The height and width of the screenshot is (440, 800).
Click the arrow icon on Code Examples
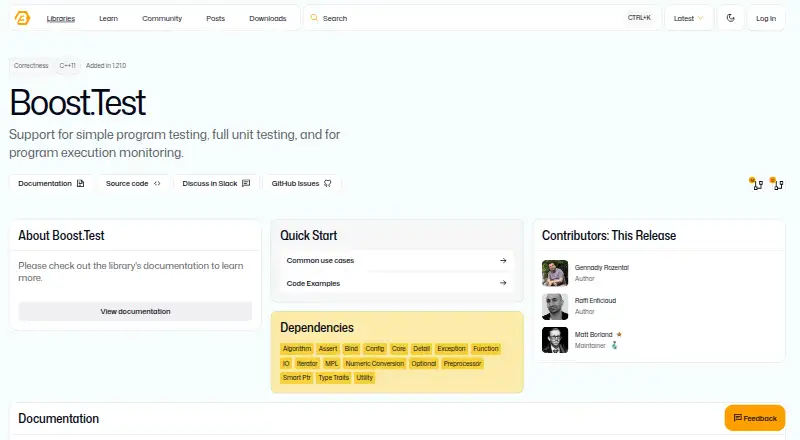503,283
